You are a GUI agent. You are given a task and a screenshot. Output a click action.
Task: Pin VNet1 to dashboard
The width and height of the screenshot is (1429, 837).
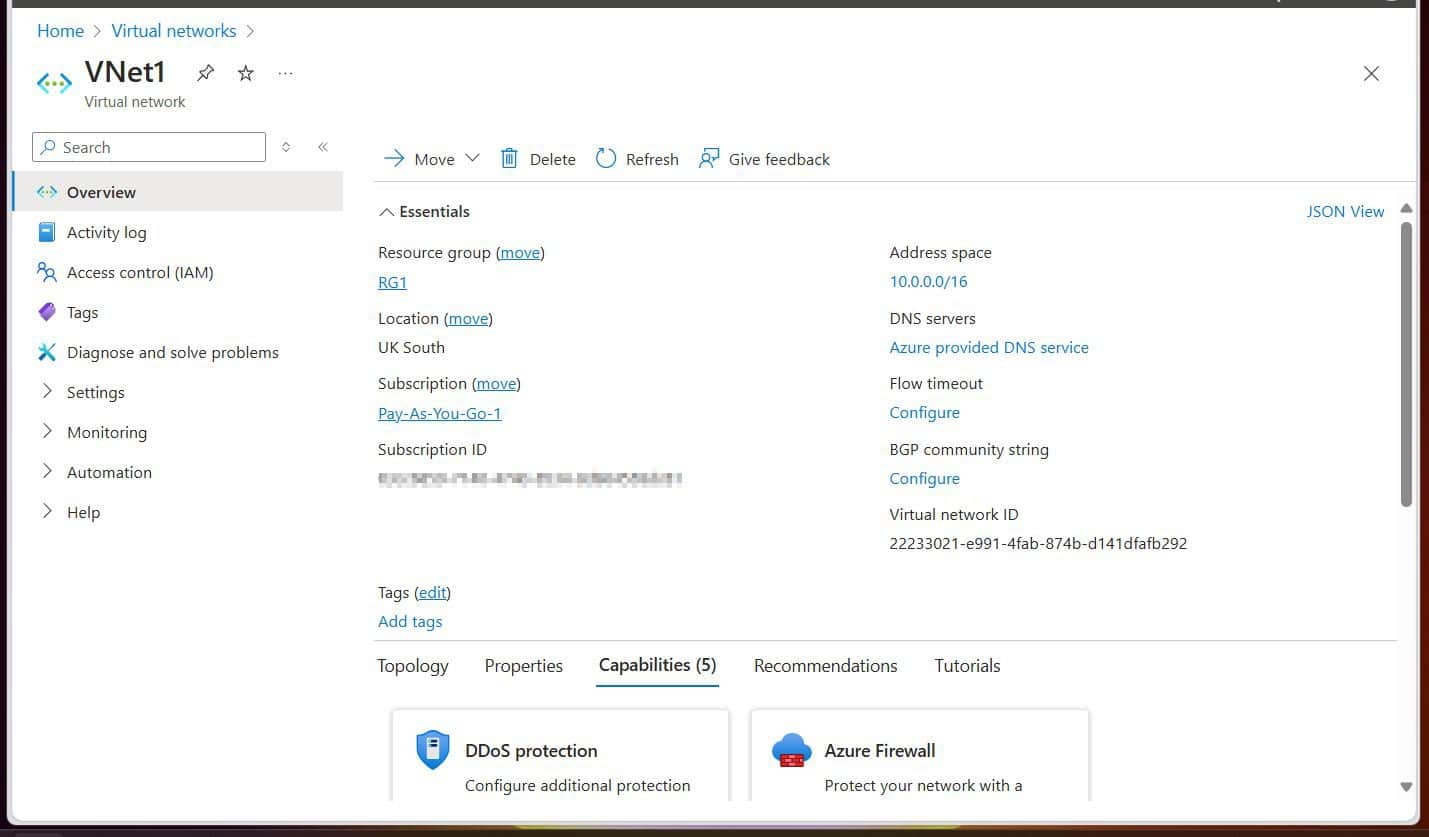pos(204,72)
